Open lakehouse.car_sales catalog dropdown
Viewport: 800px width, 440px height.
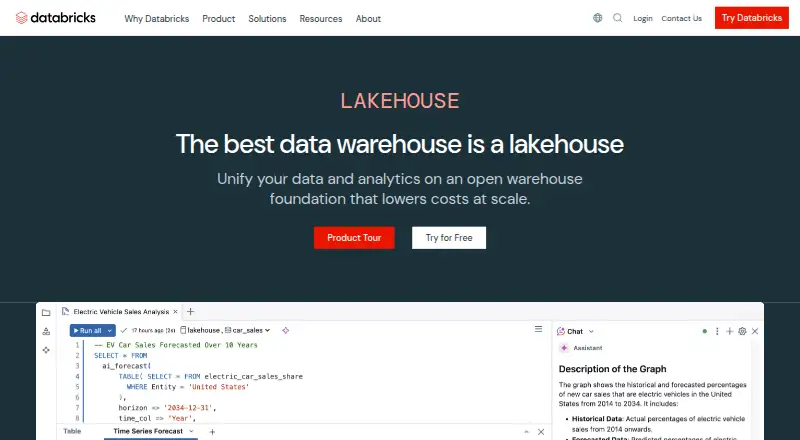[x=225, y=330]
